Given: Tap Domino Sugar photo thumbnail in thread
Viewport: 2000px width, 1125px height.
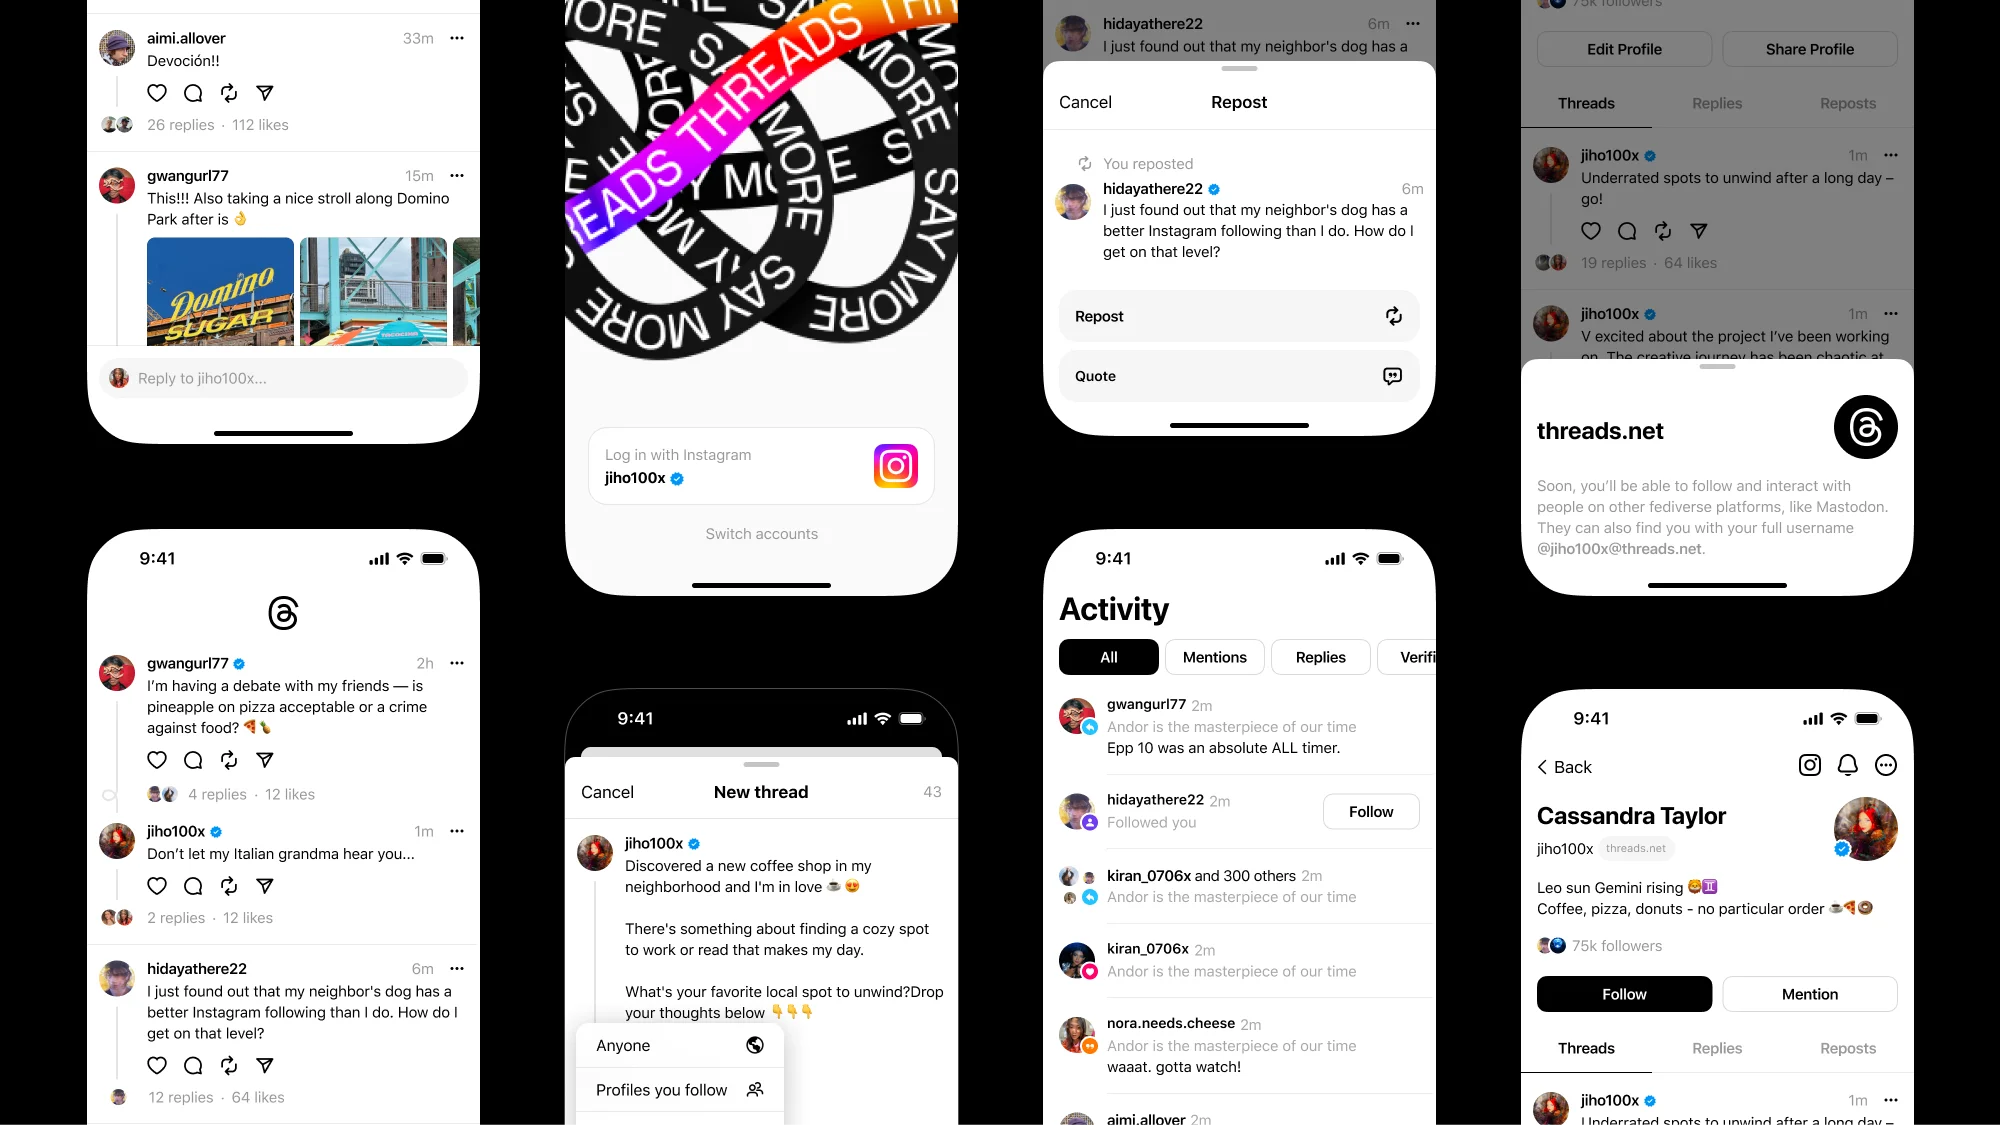Looking at the screenshot, I should pos(220,295).
